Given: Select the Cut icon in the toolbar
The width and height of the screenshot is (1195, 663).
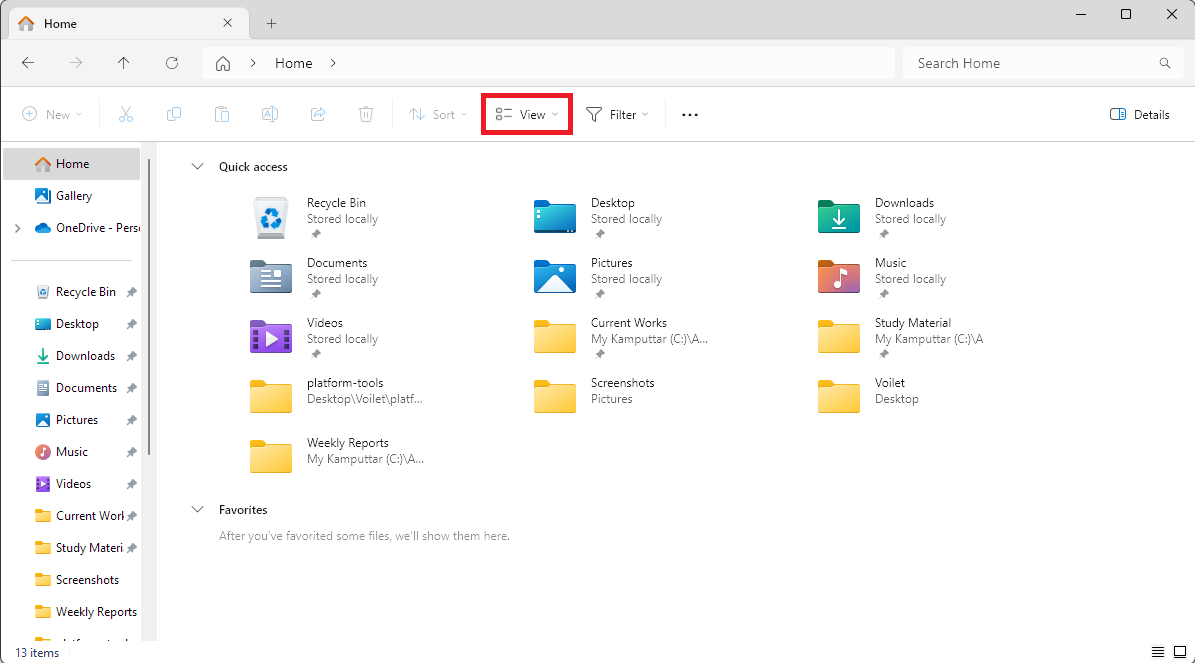Looking at the screenshot, I should [x=126, y=114].
